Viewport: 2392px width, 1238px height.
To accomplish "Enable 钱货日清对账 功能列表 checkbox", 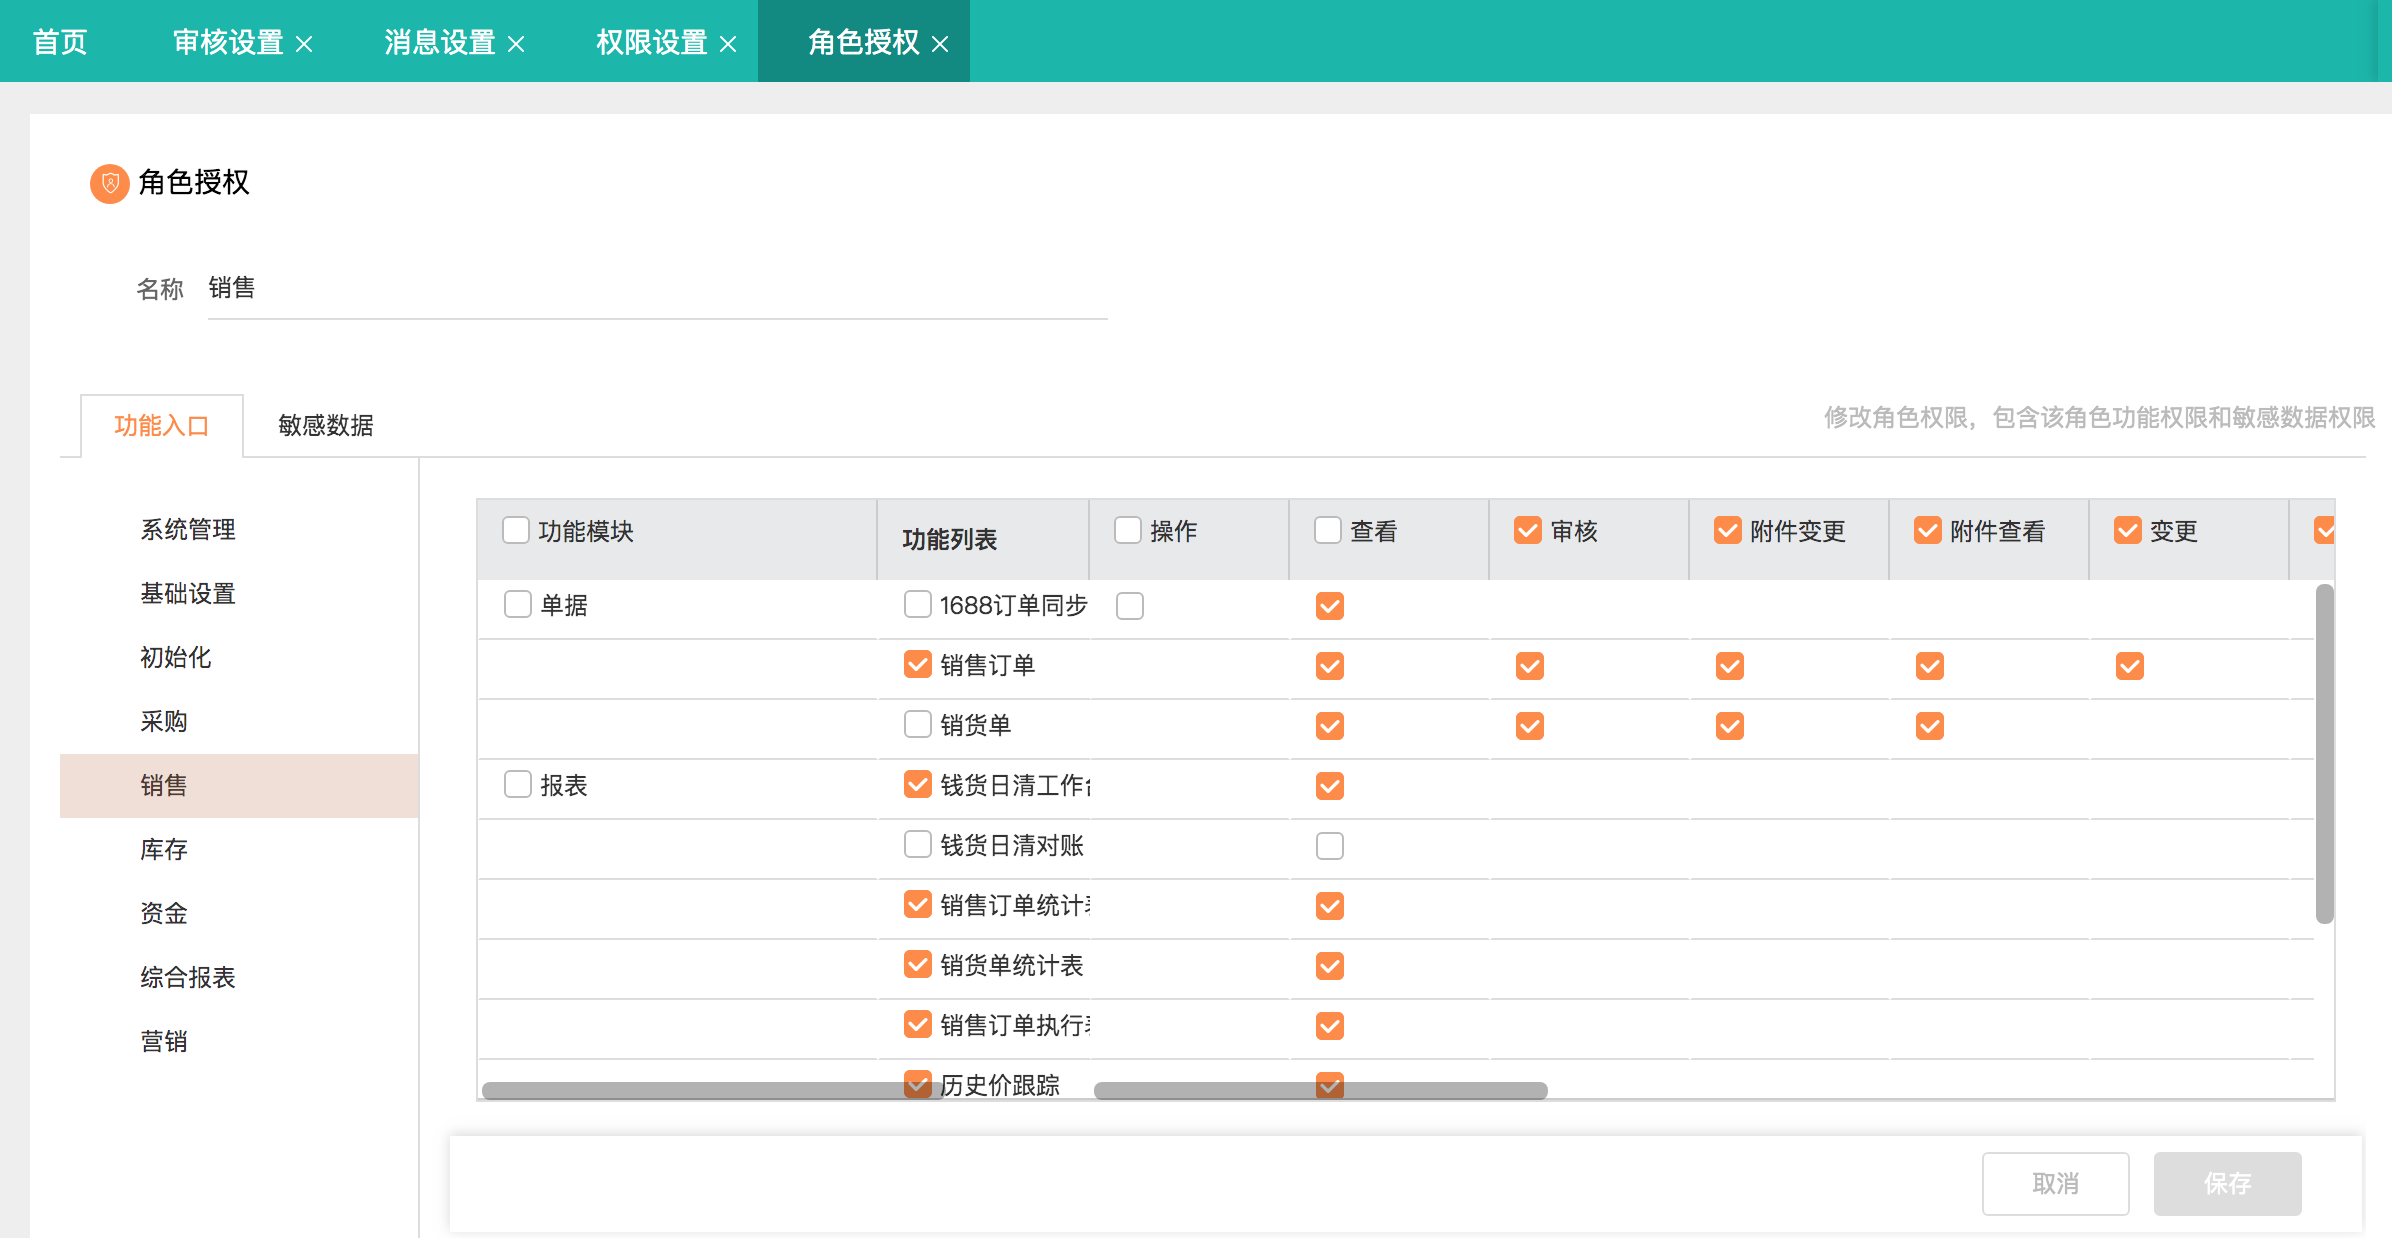I will 914,845.
